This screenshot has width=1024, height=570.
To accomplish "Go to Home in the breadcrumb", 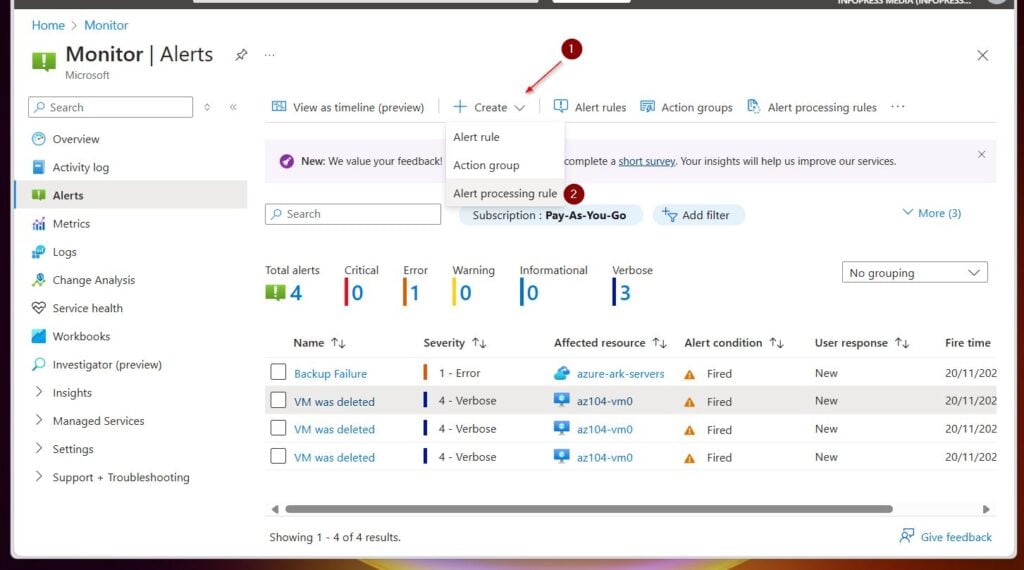I will click(48, 25).
